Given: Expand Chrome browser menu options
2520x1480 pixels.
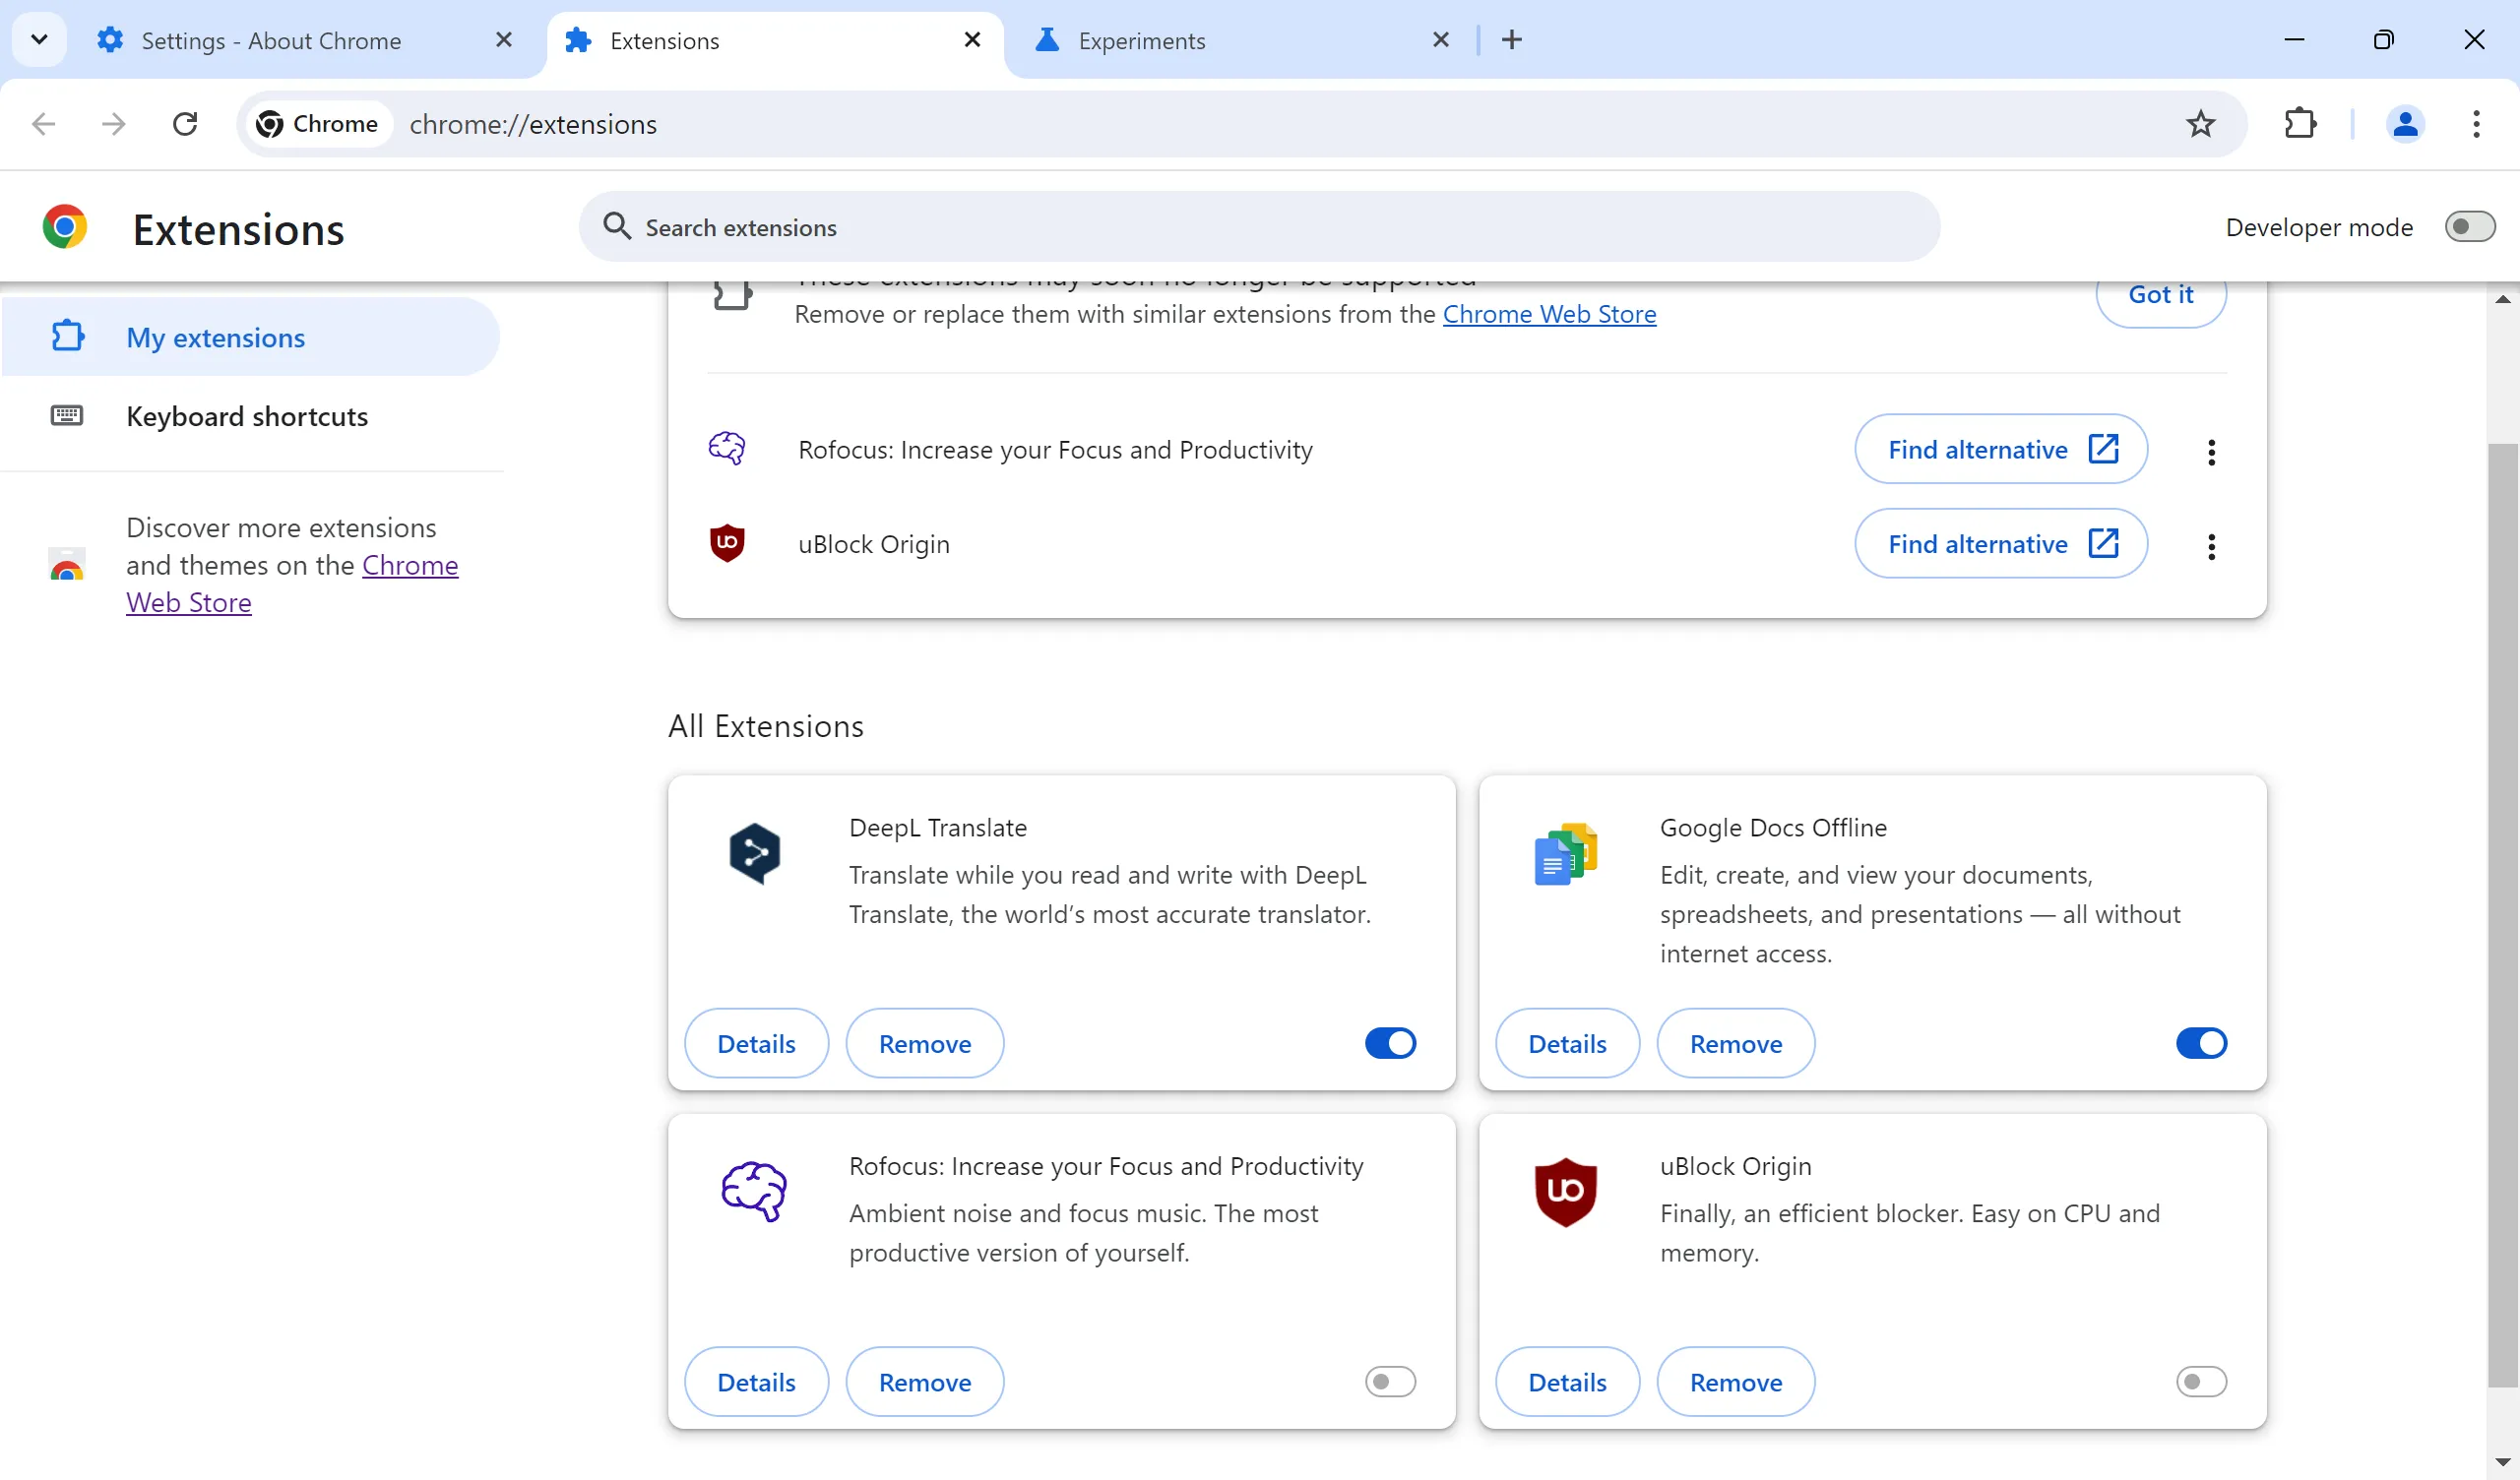Looking at the screenshot, I should (2478, 123).
